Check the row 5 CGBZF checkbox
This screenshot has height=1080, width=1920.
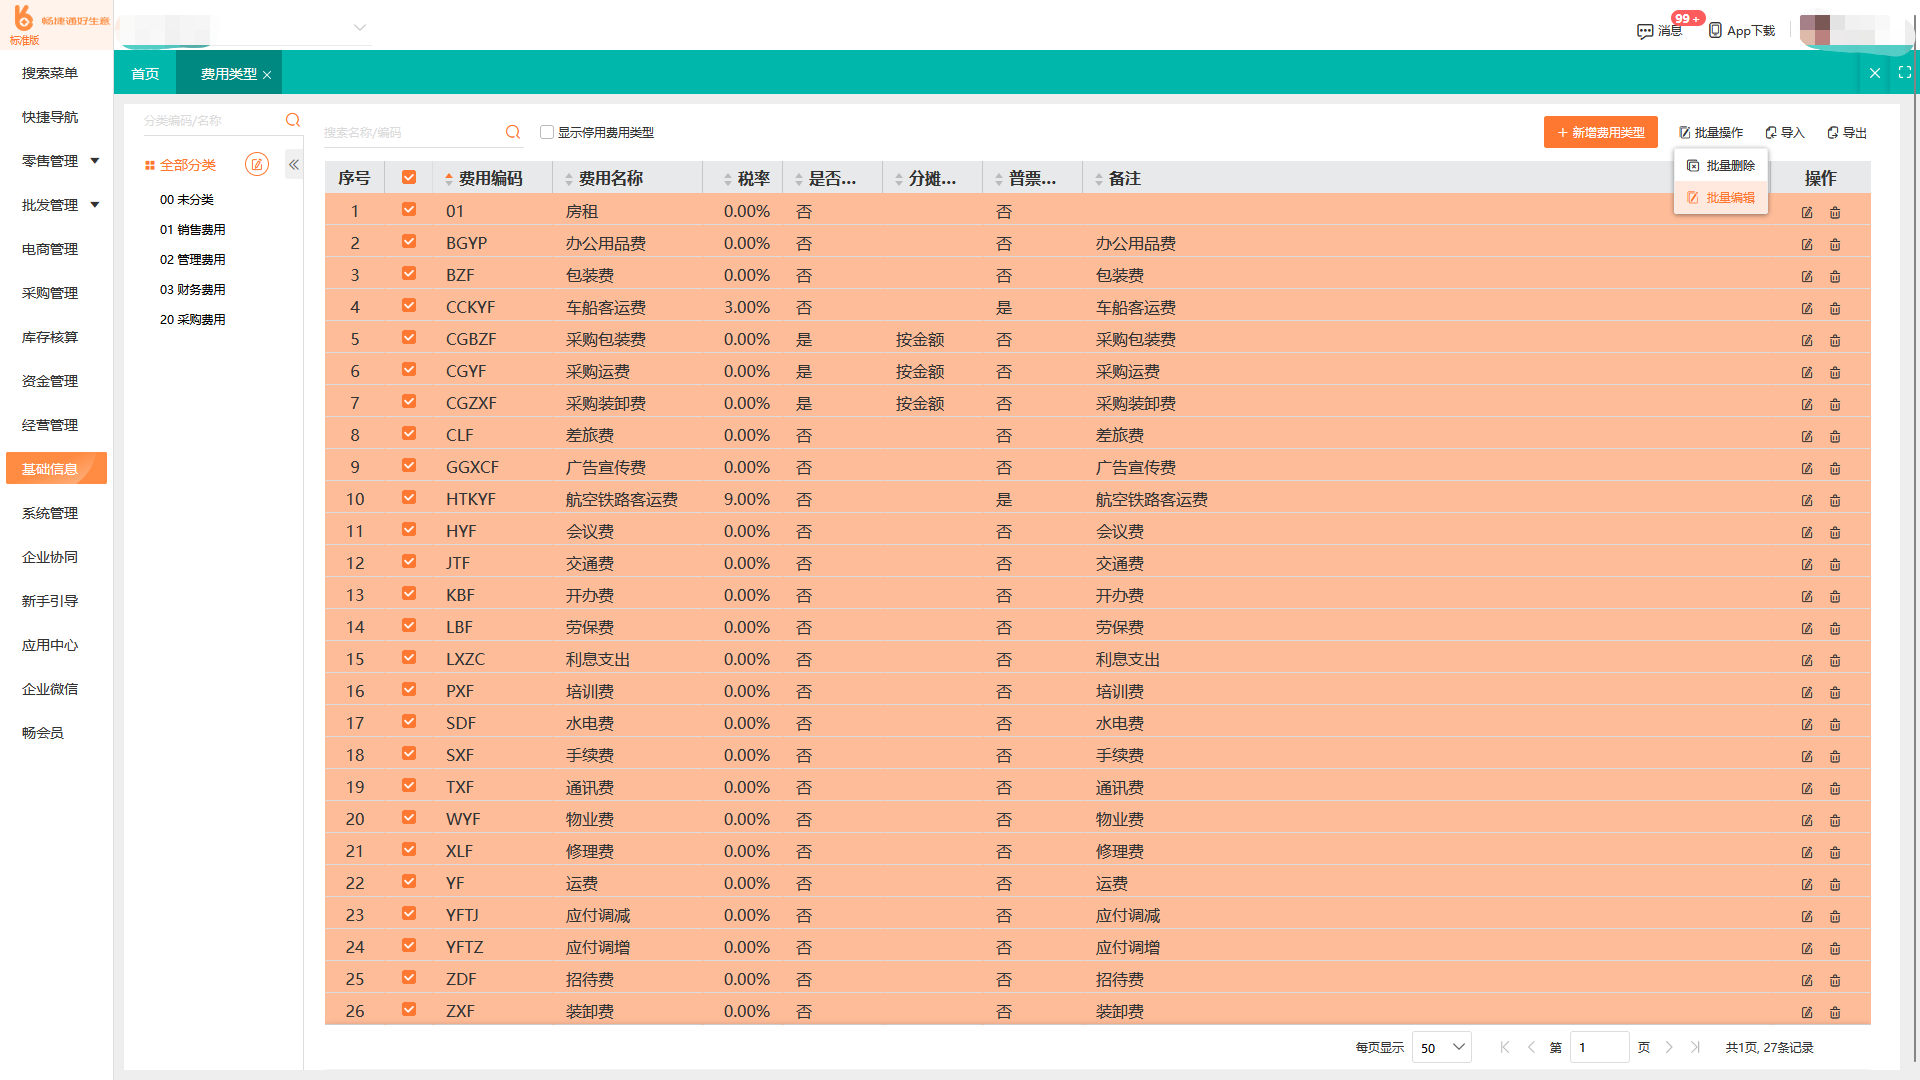pos(409,339)
